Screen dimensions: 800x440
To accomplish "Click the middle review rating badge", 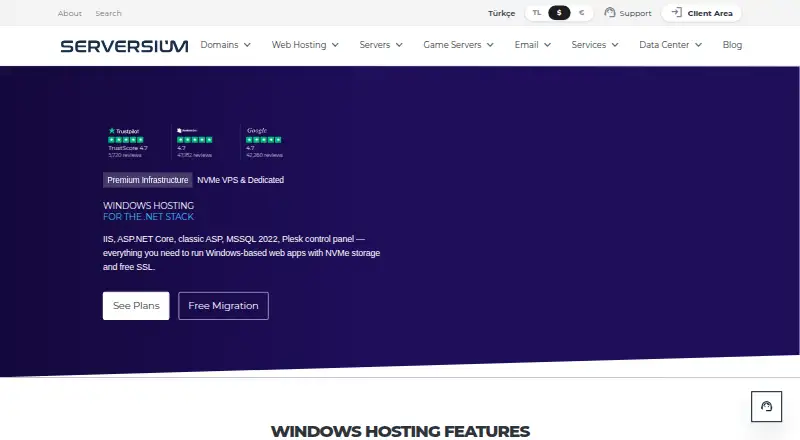I will (x=194, y=142).
